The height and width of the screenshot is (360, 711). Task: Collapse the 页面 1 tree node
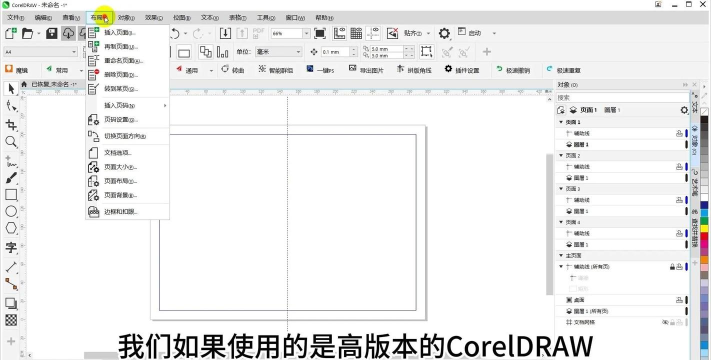(561, 122)
